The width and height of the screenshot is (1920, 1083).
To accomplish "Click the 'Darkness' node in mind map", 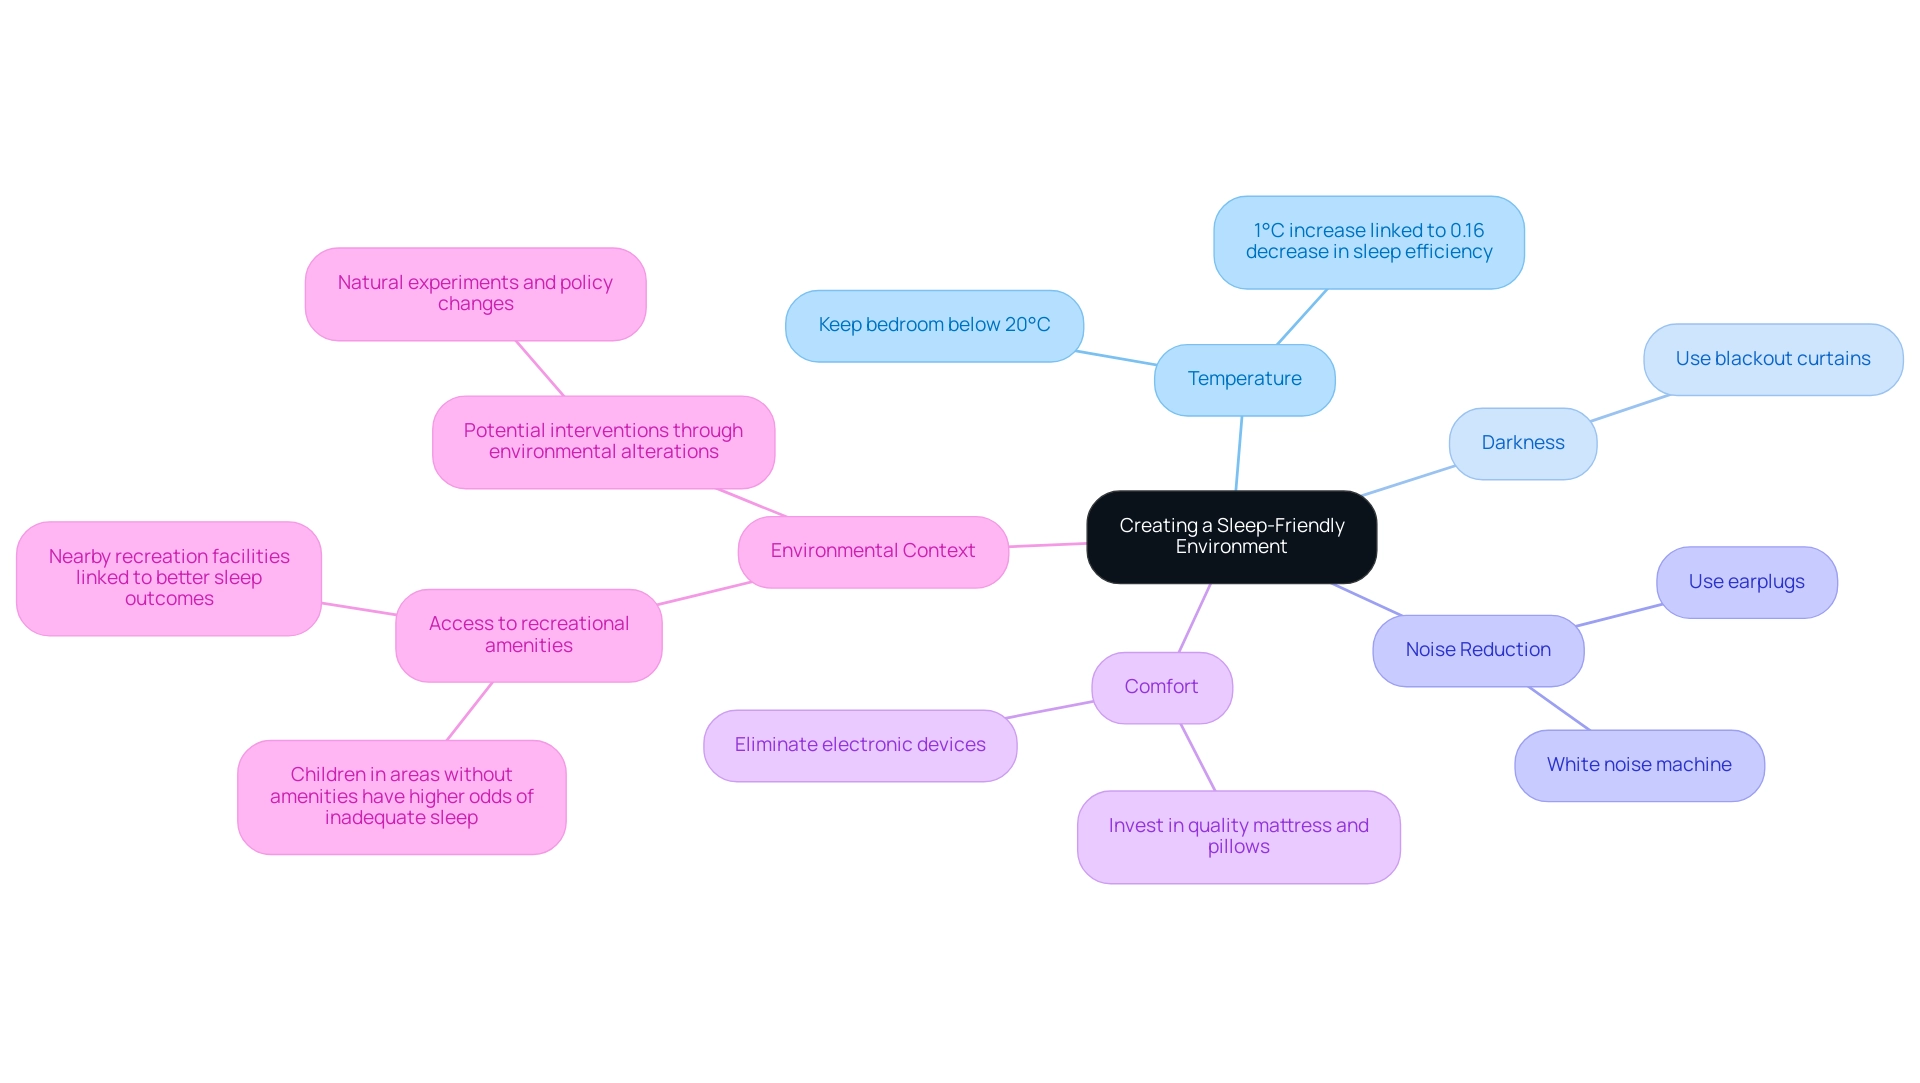I will pyautogui.click(x=1516, y=442).
